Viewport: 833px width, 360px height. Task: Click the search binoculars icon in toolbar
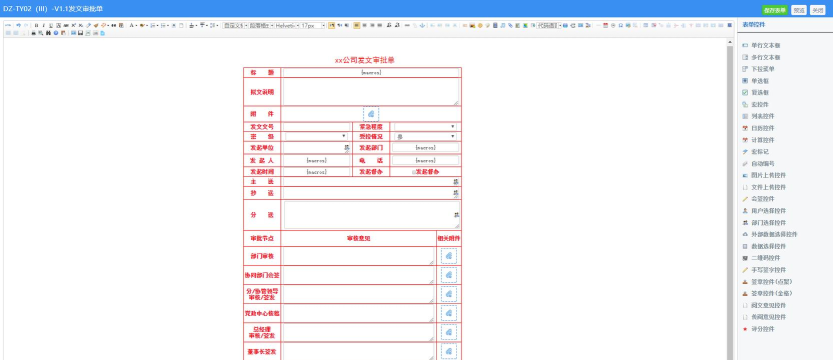(x=48, y=33)
